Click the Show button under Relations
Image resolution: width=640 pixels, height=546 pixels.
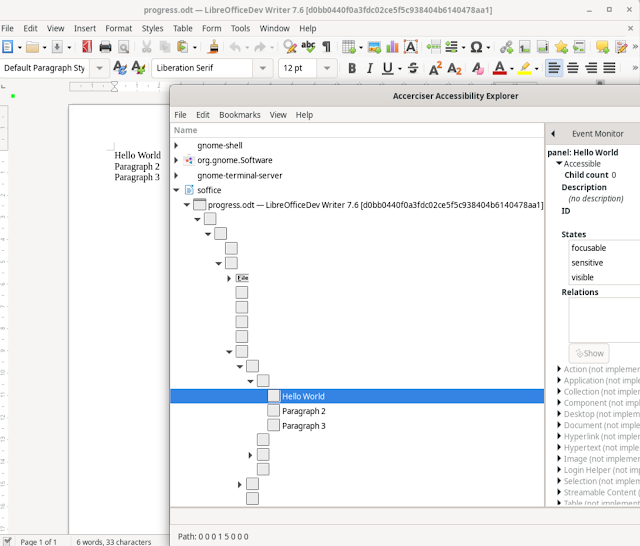[589, 353]
